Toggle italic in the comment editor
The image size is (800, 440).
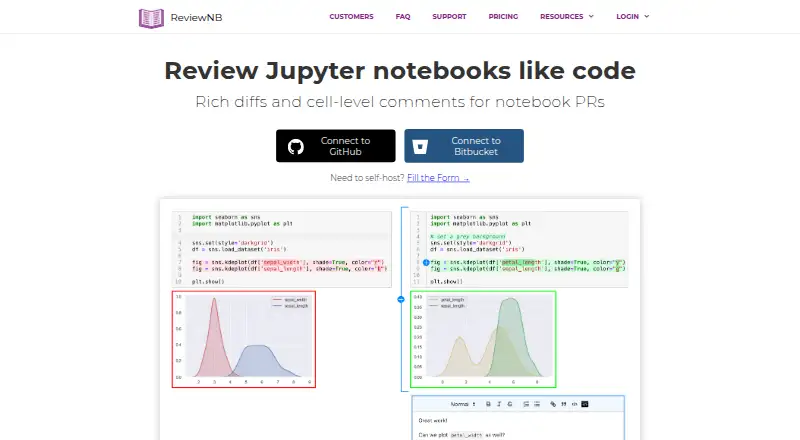[x=499, y=404]
